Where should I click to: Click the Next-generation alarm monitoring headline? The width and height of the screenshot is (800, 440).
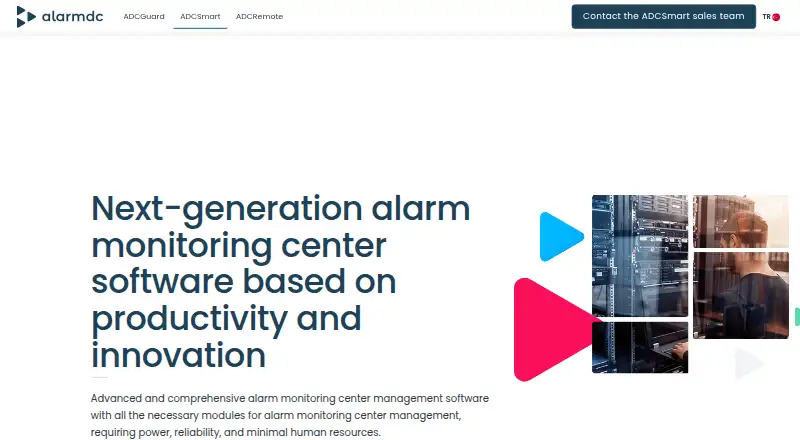(281, 282)
